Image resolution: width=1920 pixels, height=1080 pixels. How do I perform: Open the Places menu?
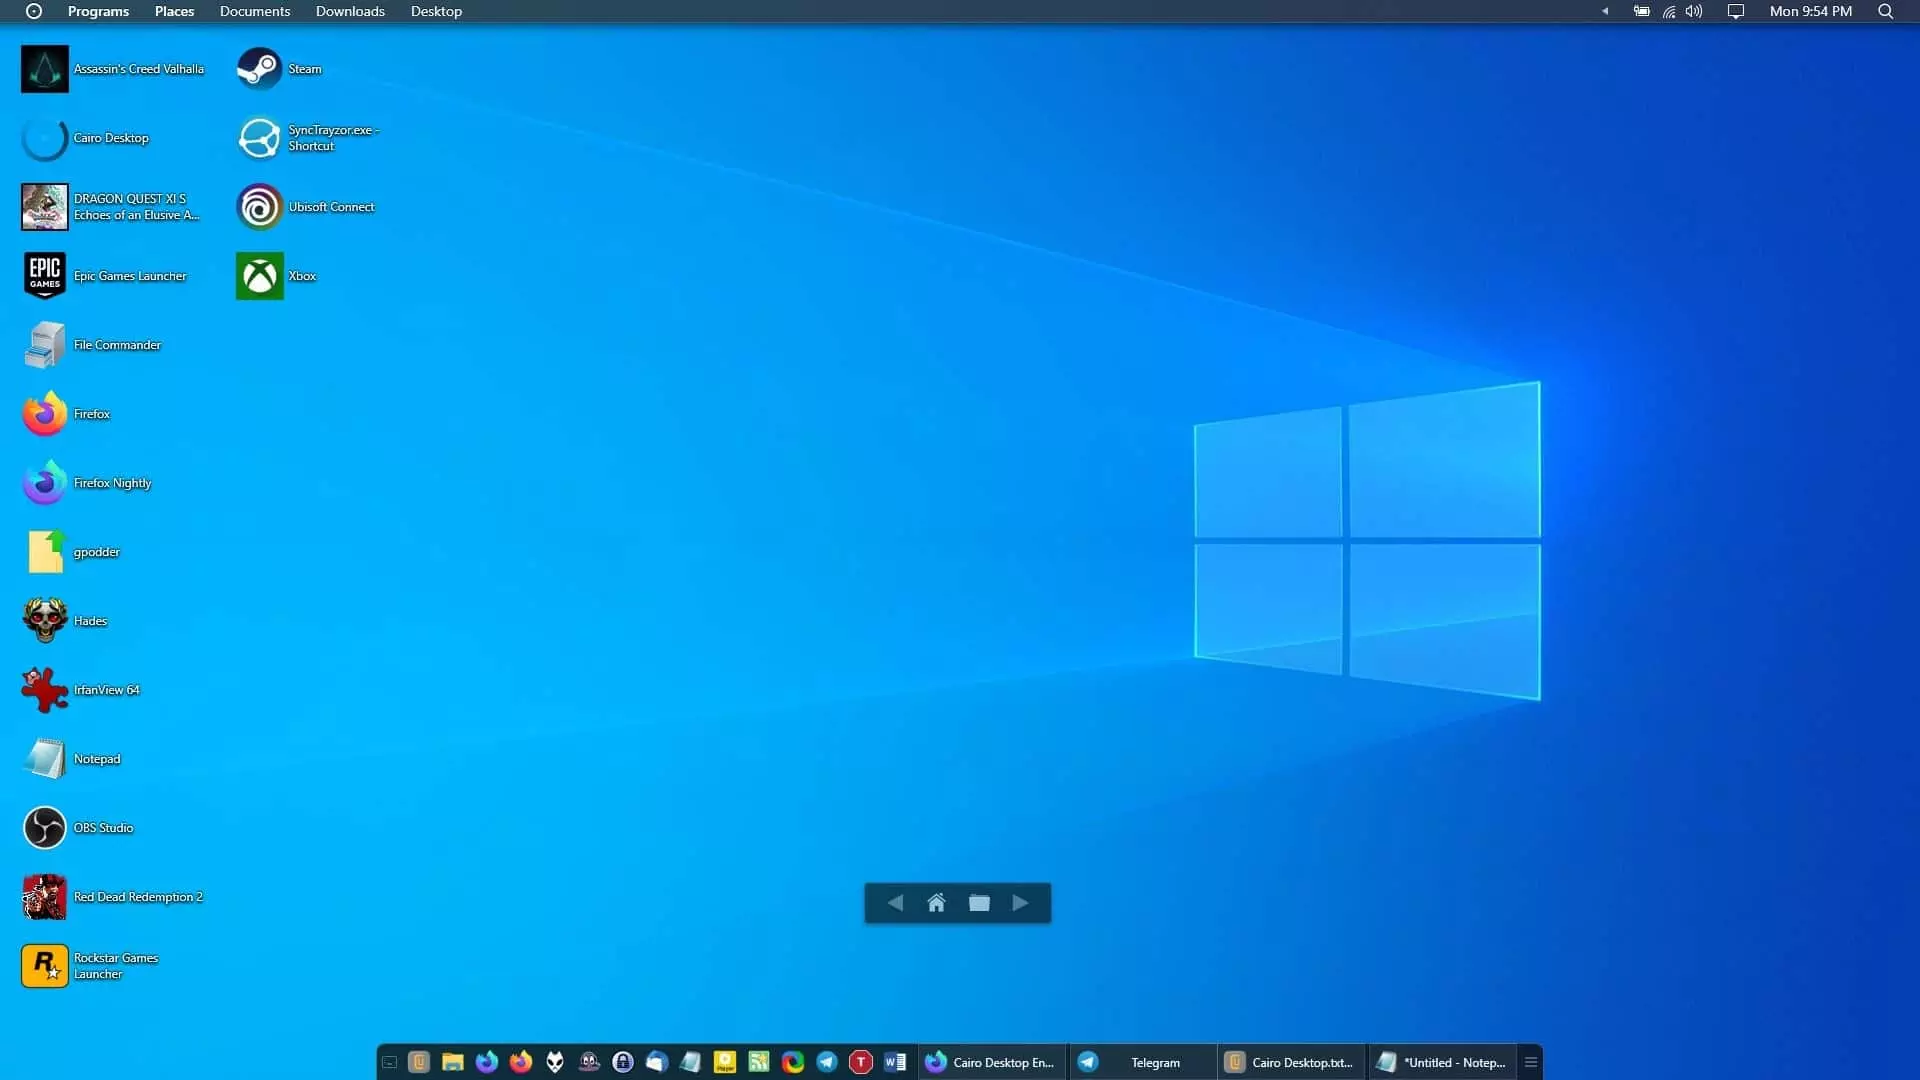tap(174, 11)
